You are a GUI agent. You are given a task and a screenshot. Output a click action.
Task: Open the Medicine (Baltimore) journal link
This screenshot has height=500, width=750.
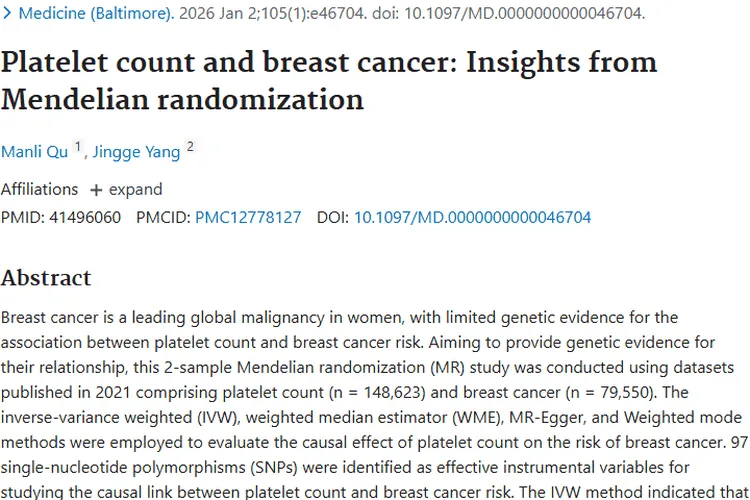click(96, 13)
